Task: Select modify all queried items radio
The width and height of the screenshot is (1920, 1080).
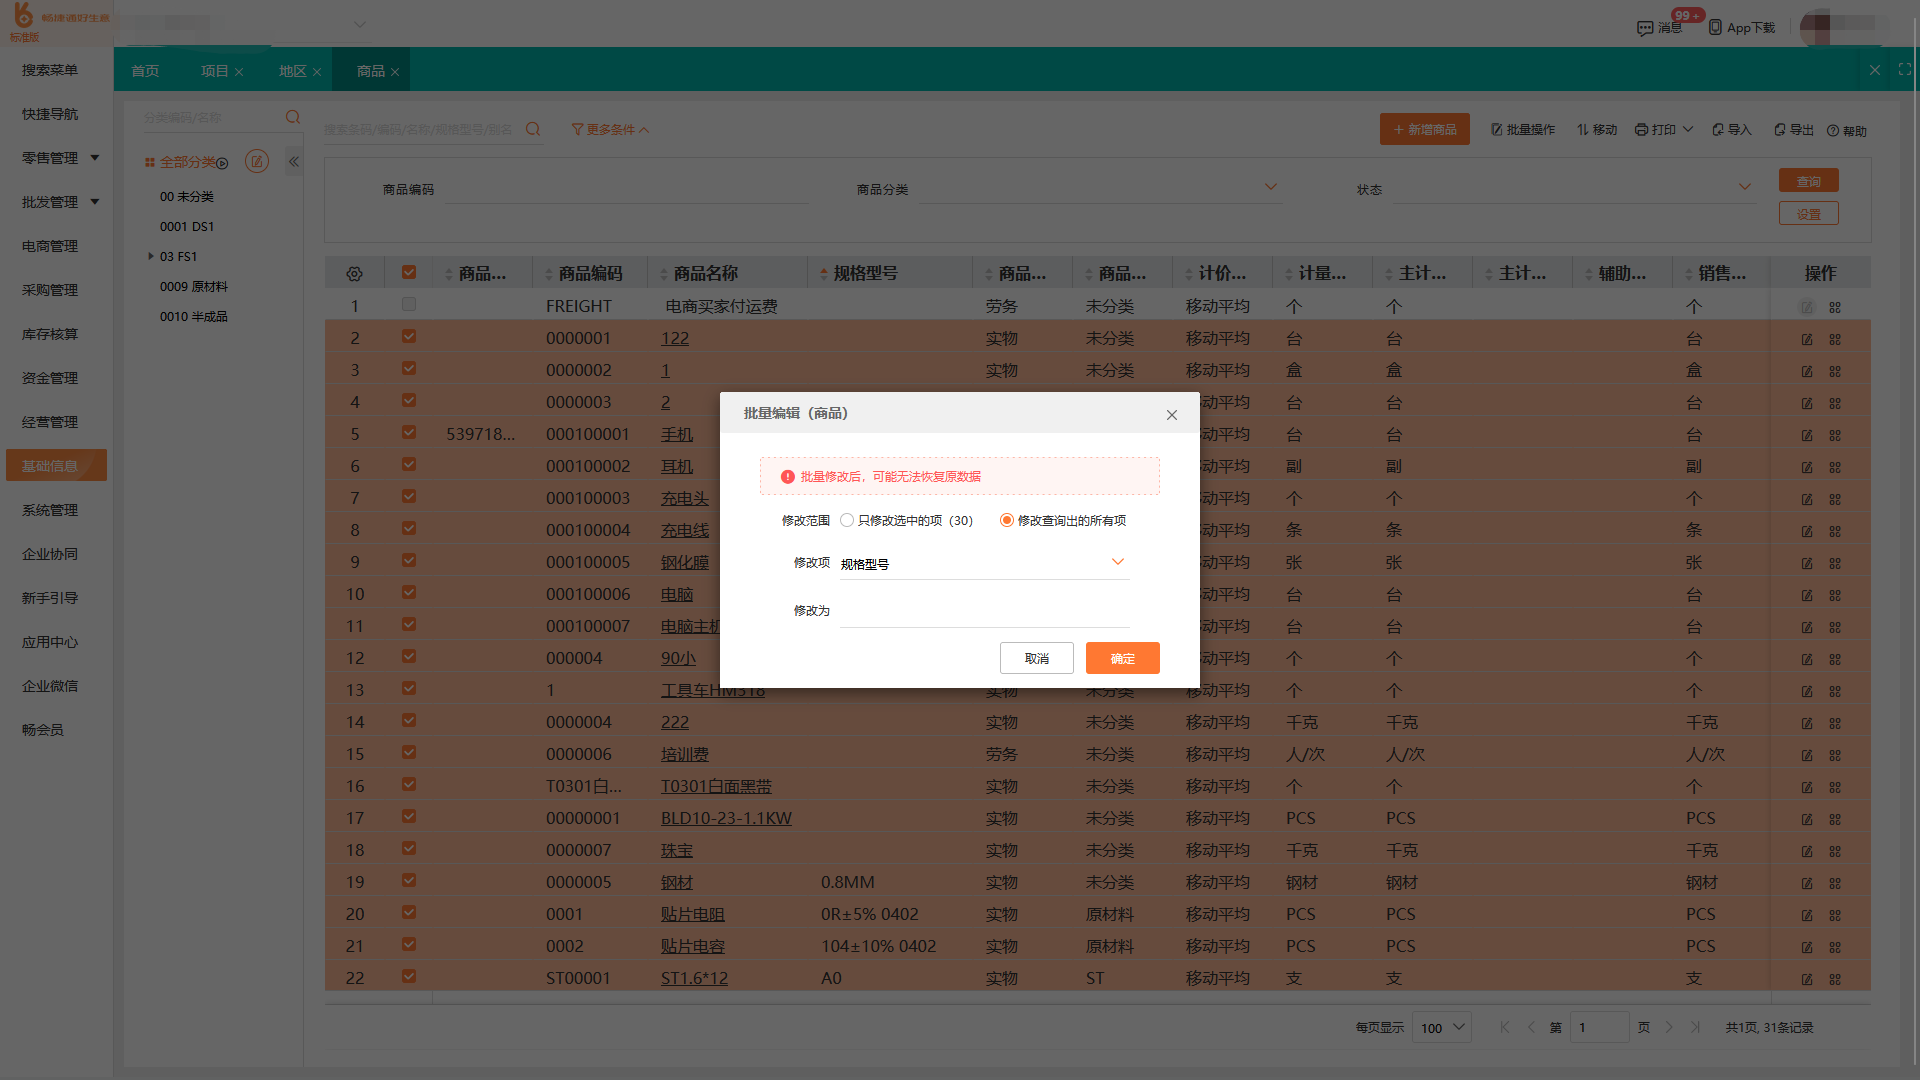Action: (x=1007, y=520)
